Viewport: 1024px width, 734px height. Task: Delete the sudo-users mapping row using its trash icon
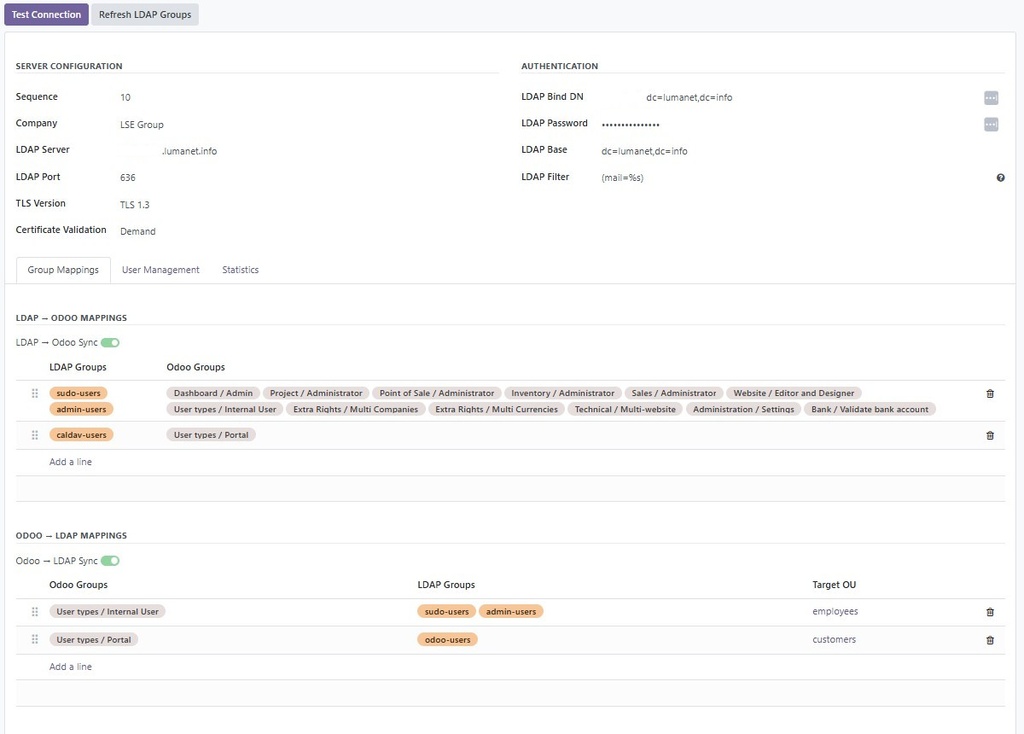click(990, 393)
